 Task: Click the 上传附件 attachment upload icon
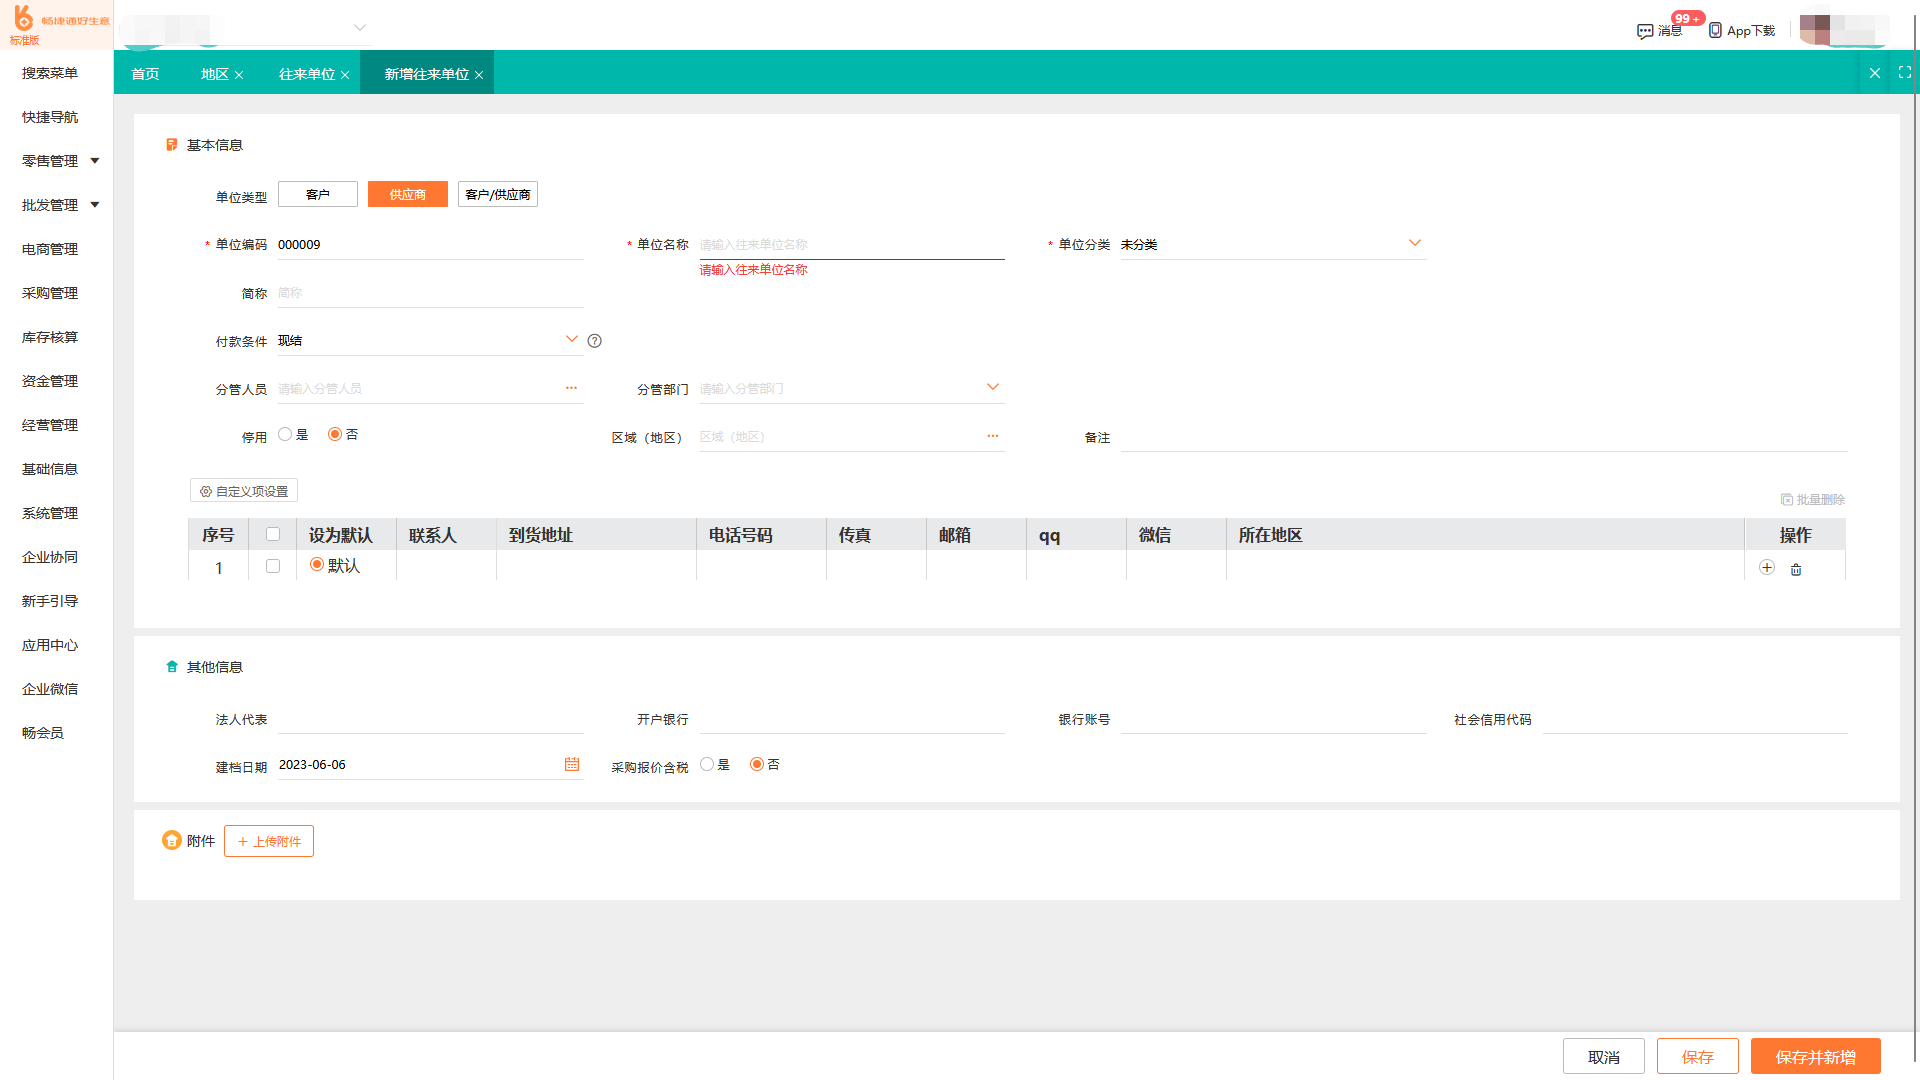(270, 841)
